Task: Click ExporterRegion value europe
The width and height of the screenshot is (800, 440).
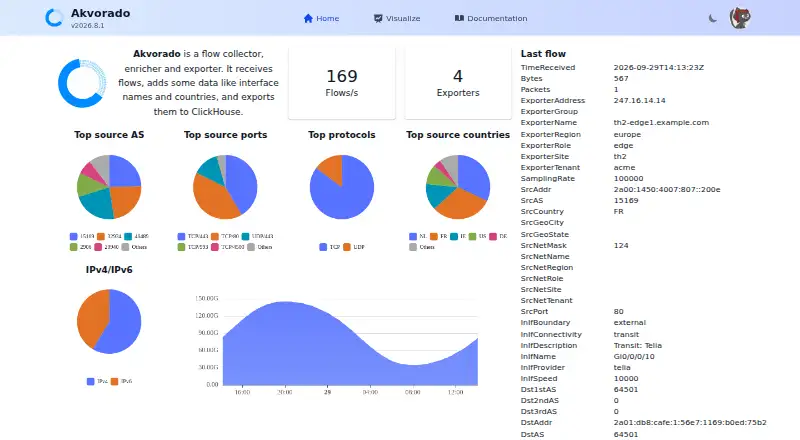Action: coord(627,134)
